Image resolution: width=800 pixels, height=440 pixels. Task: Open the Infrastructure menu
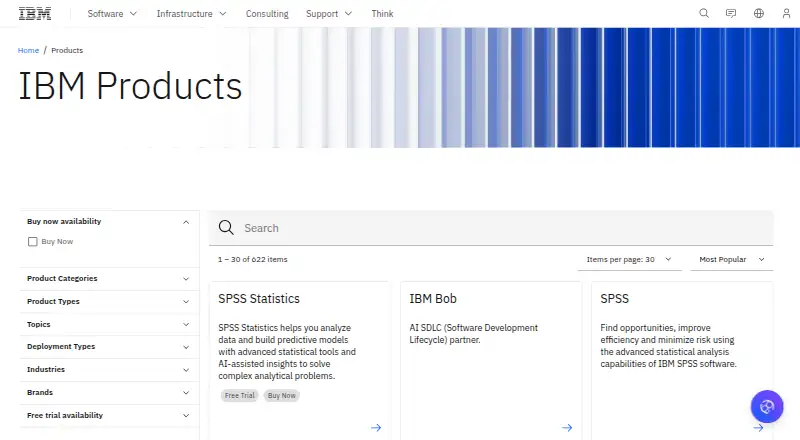coord(191,14)
